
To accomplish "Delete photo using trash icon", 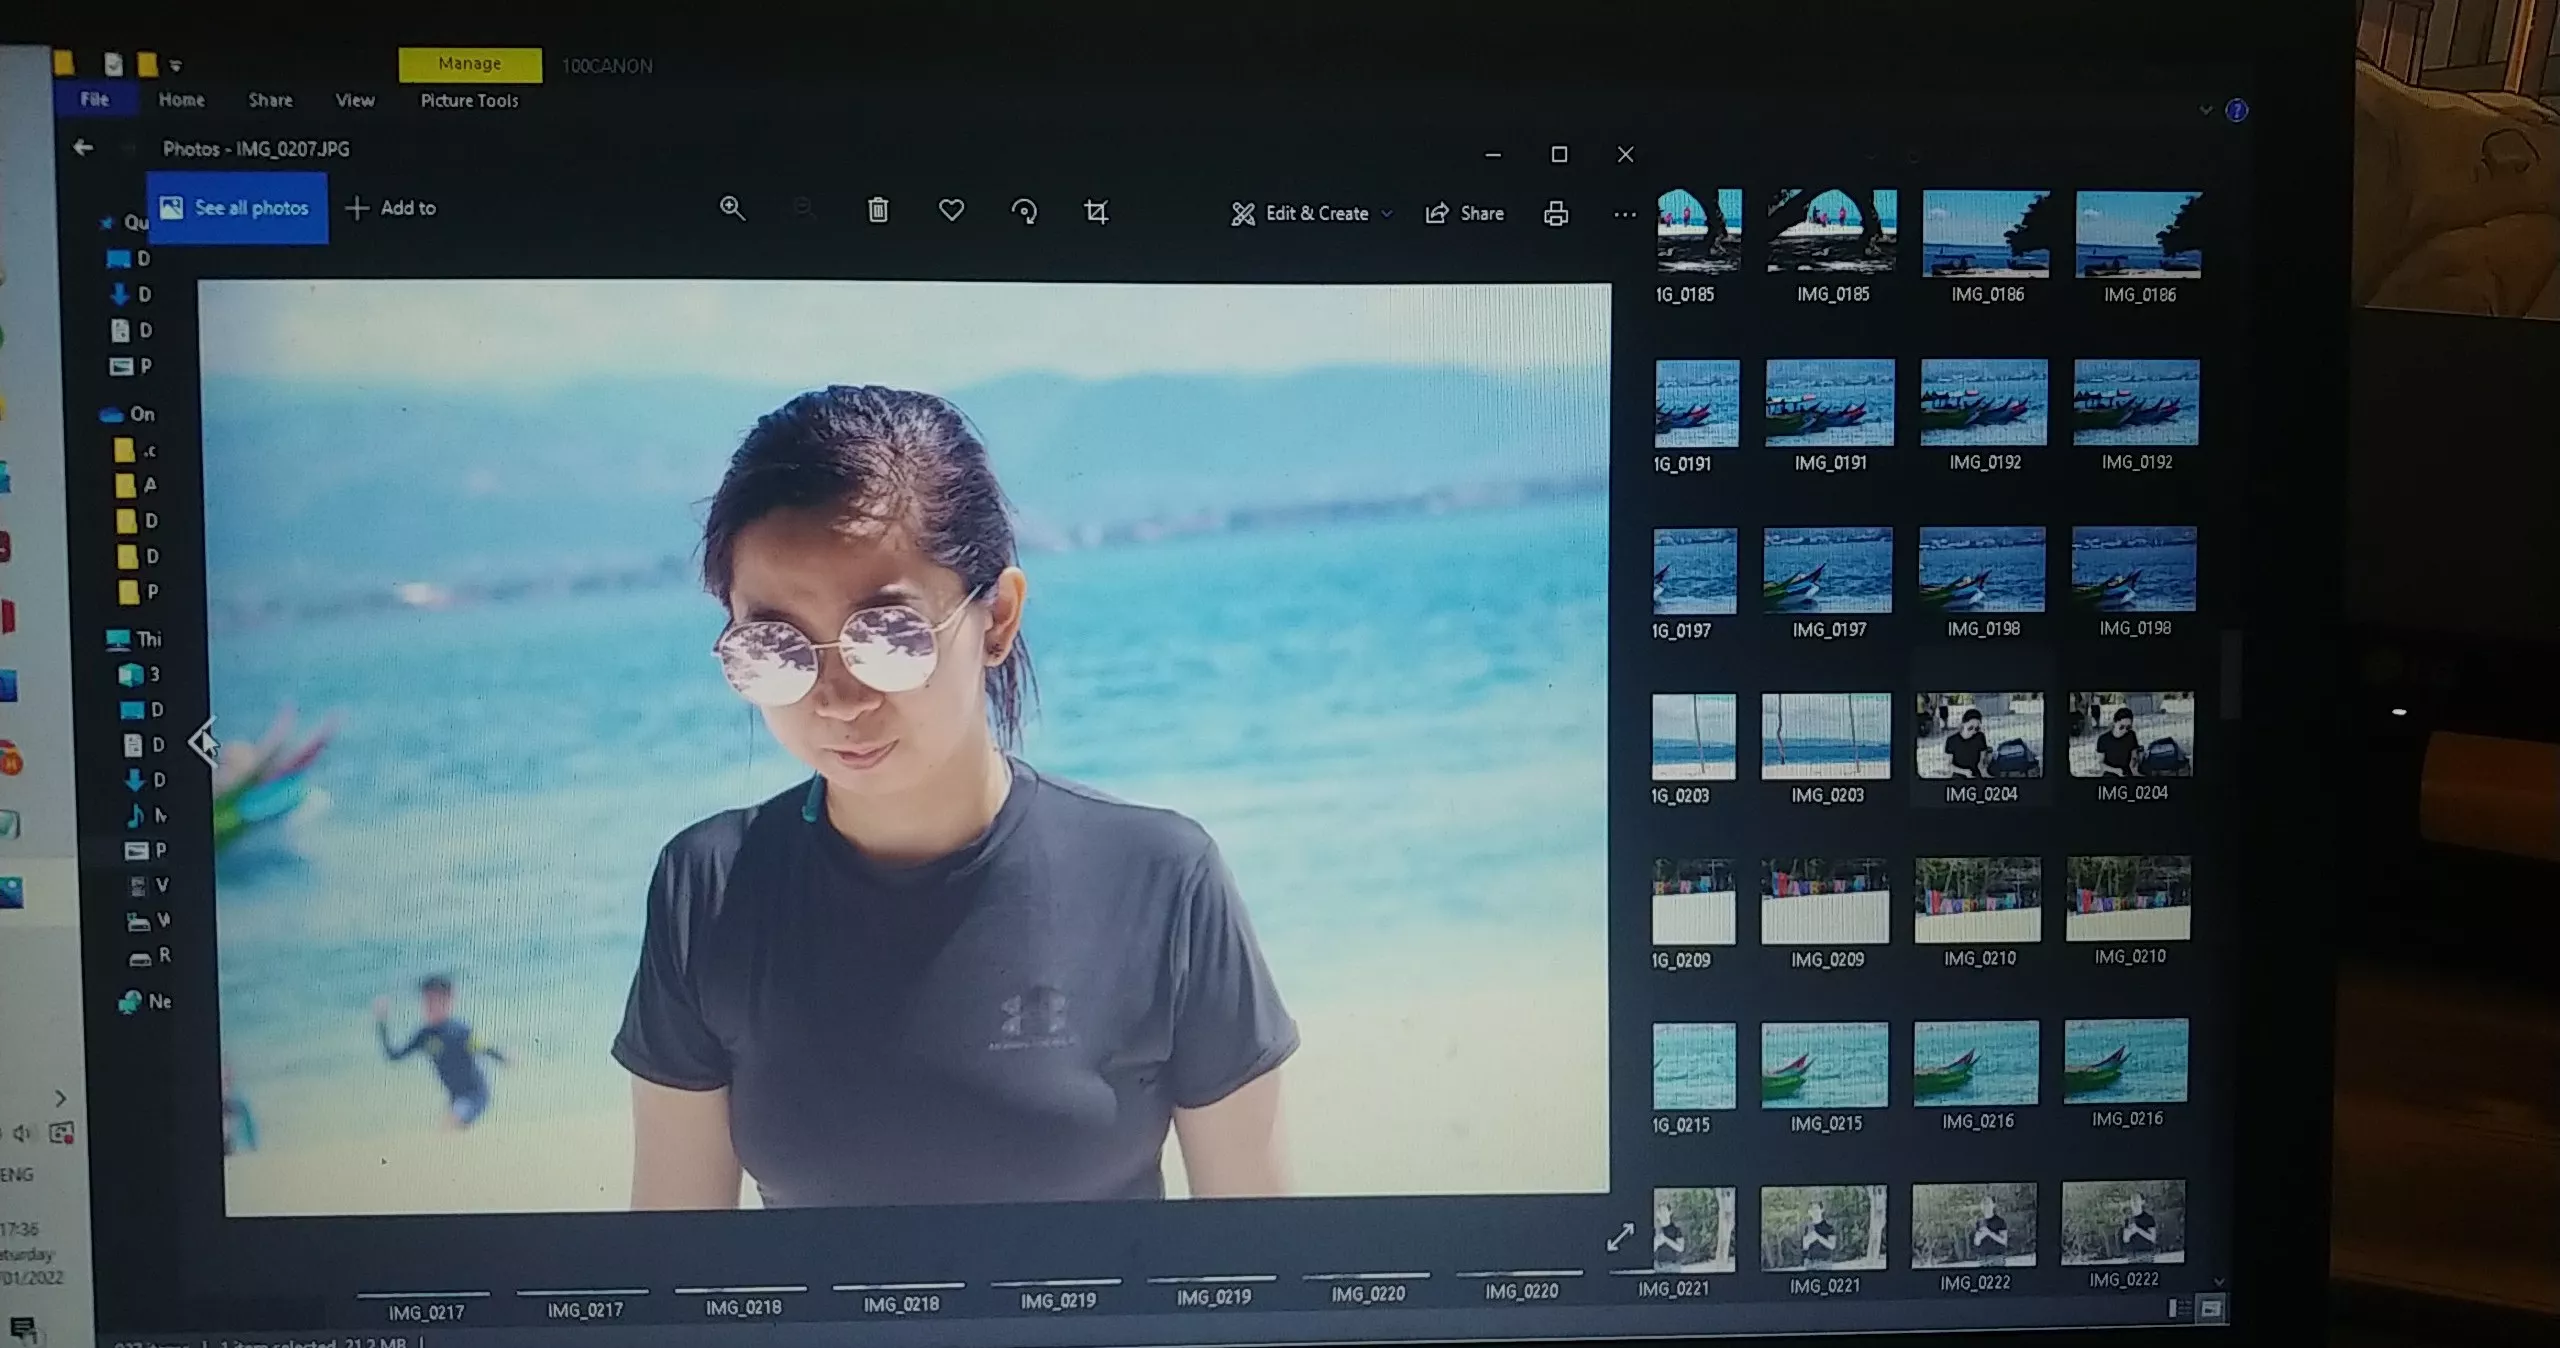I will [x=877, y=210].
